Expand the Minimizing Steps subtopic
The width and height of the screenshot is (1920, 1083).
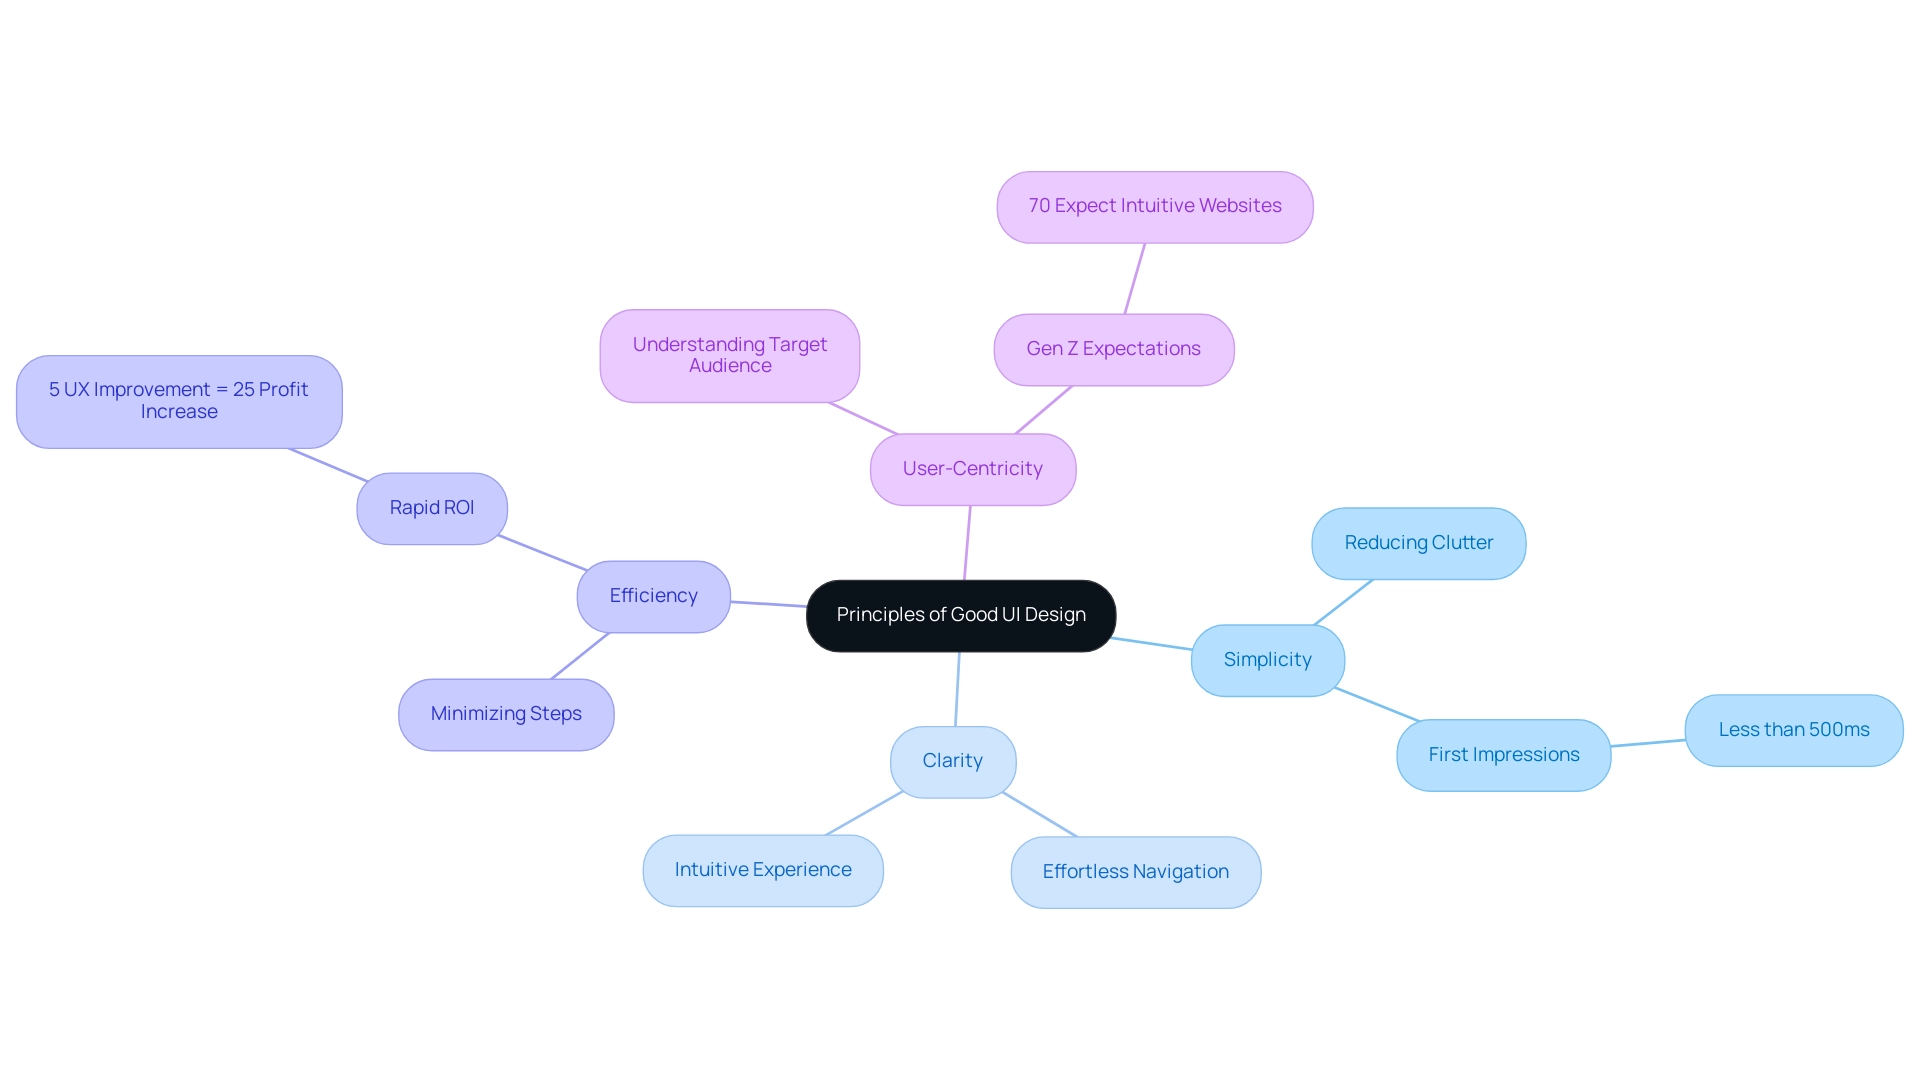pyautogui.click(x=508, y=712)
